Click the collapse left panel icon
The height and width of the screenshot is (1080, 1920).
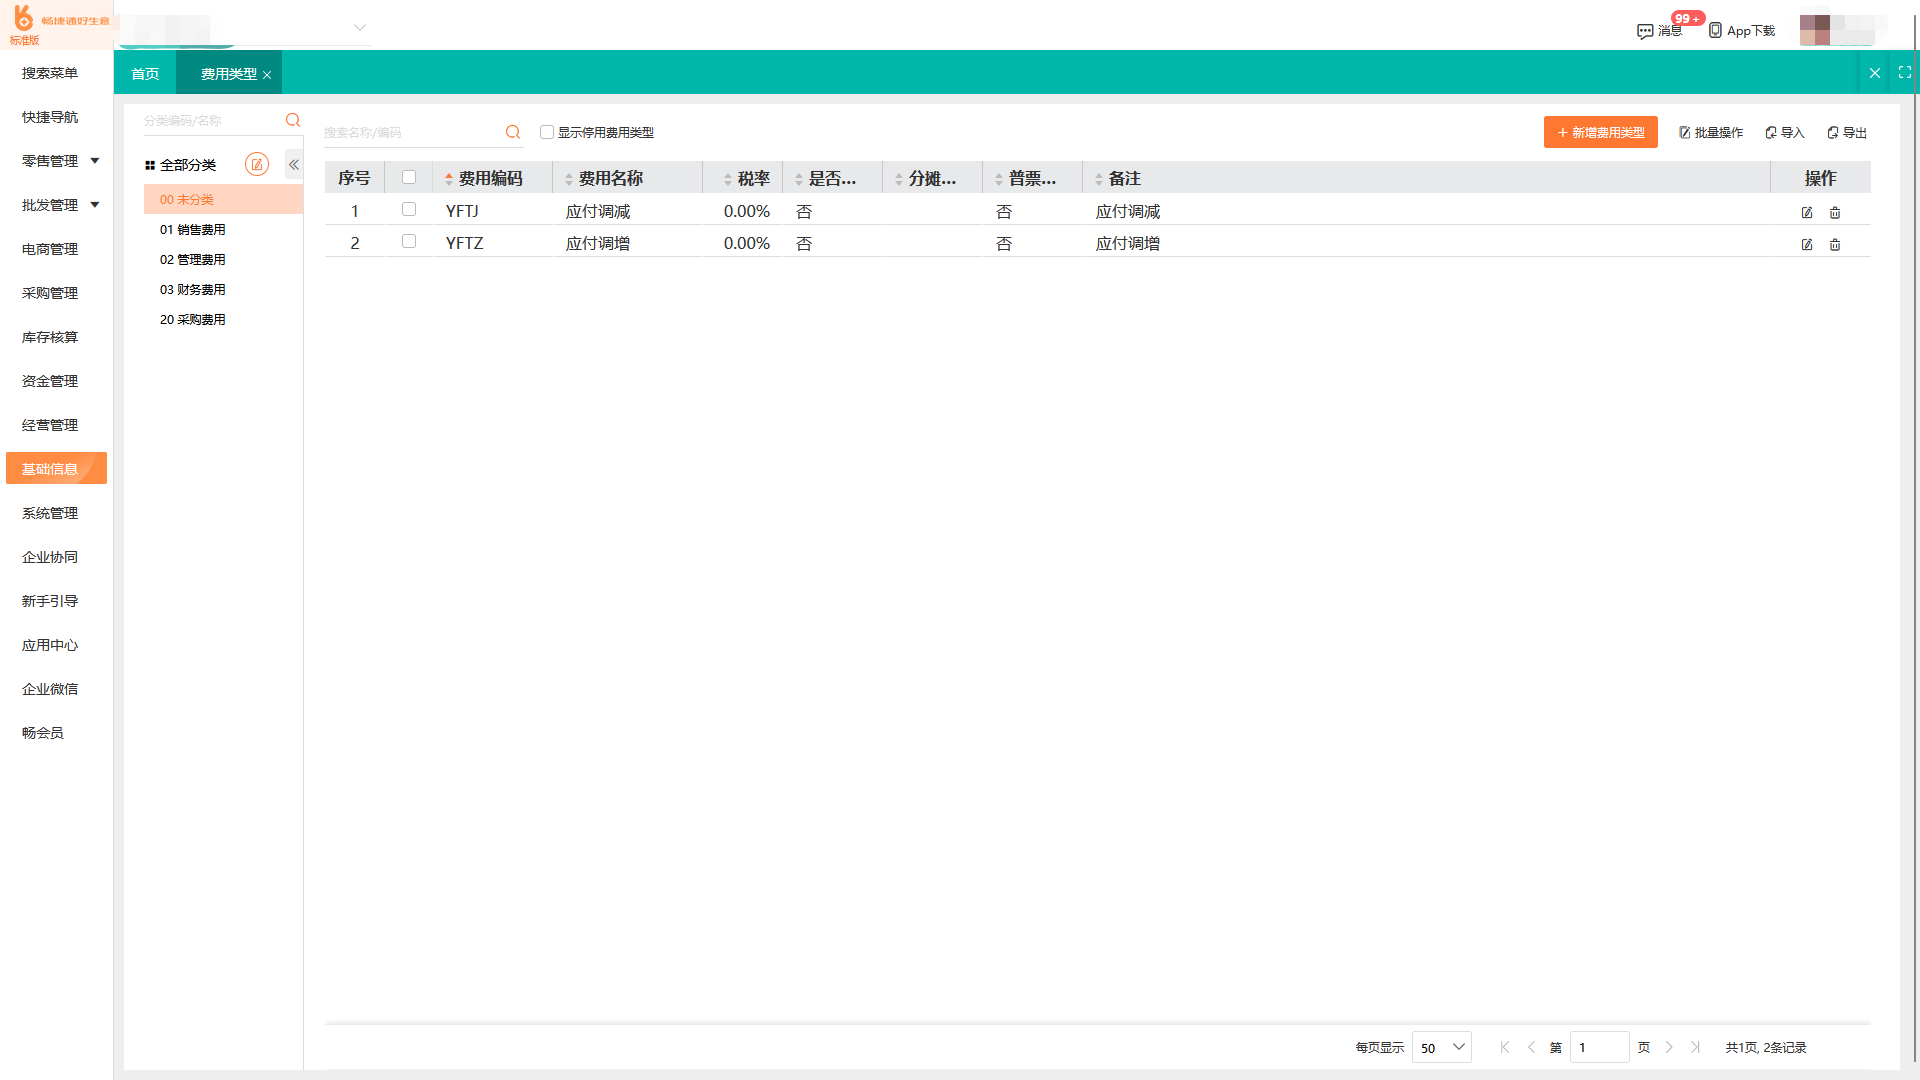click(x=293, y=164)
